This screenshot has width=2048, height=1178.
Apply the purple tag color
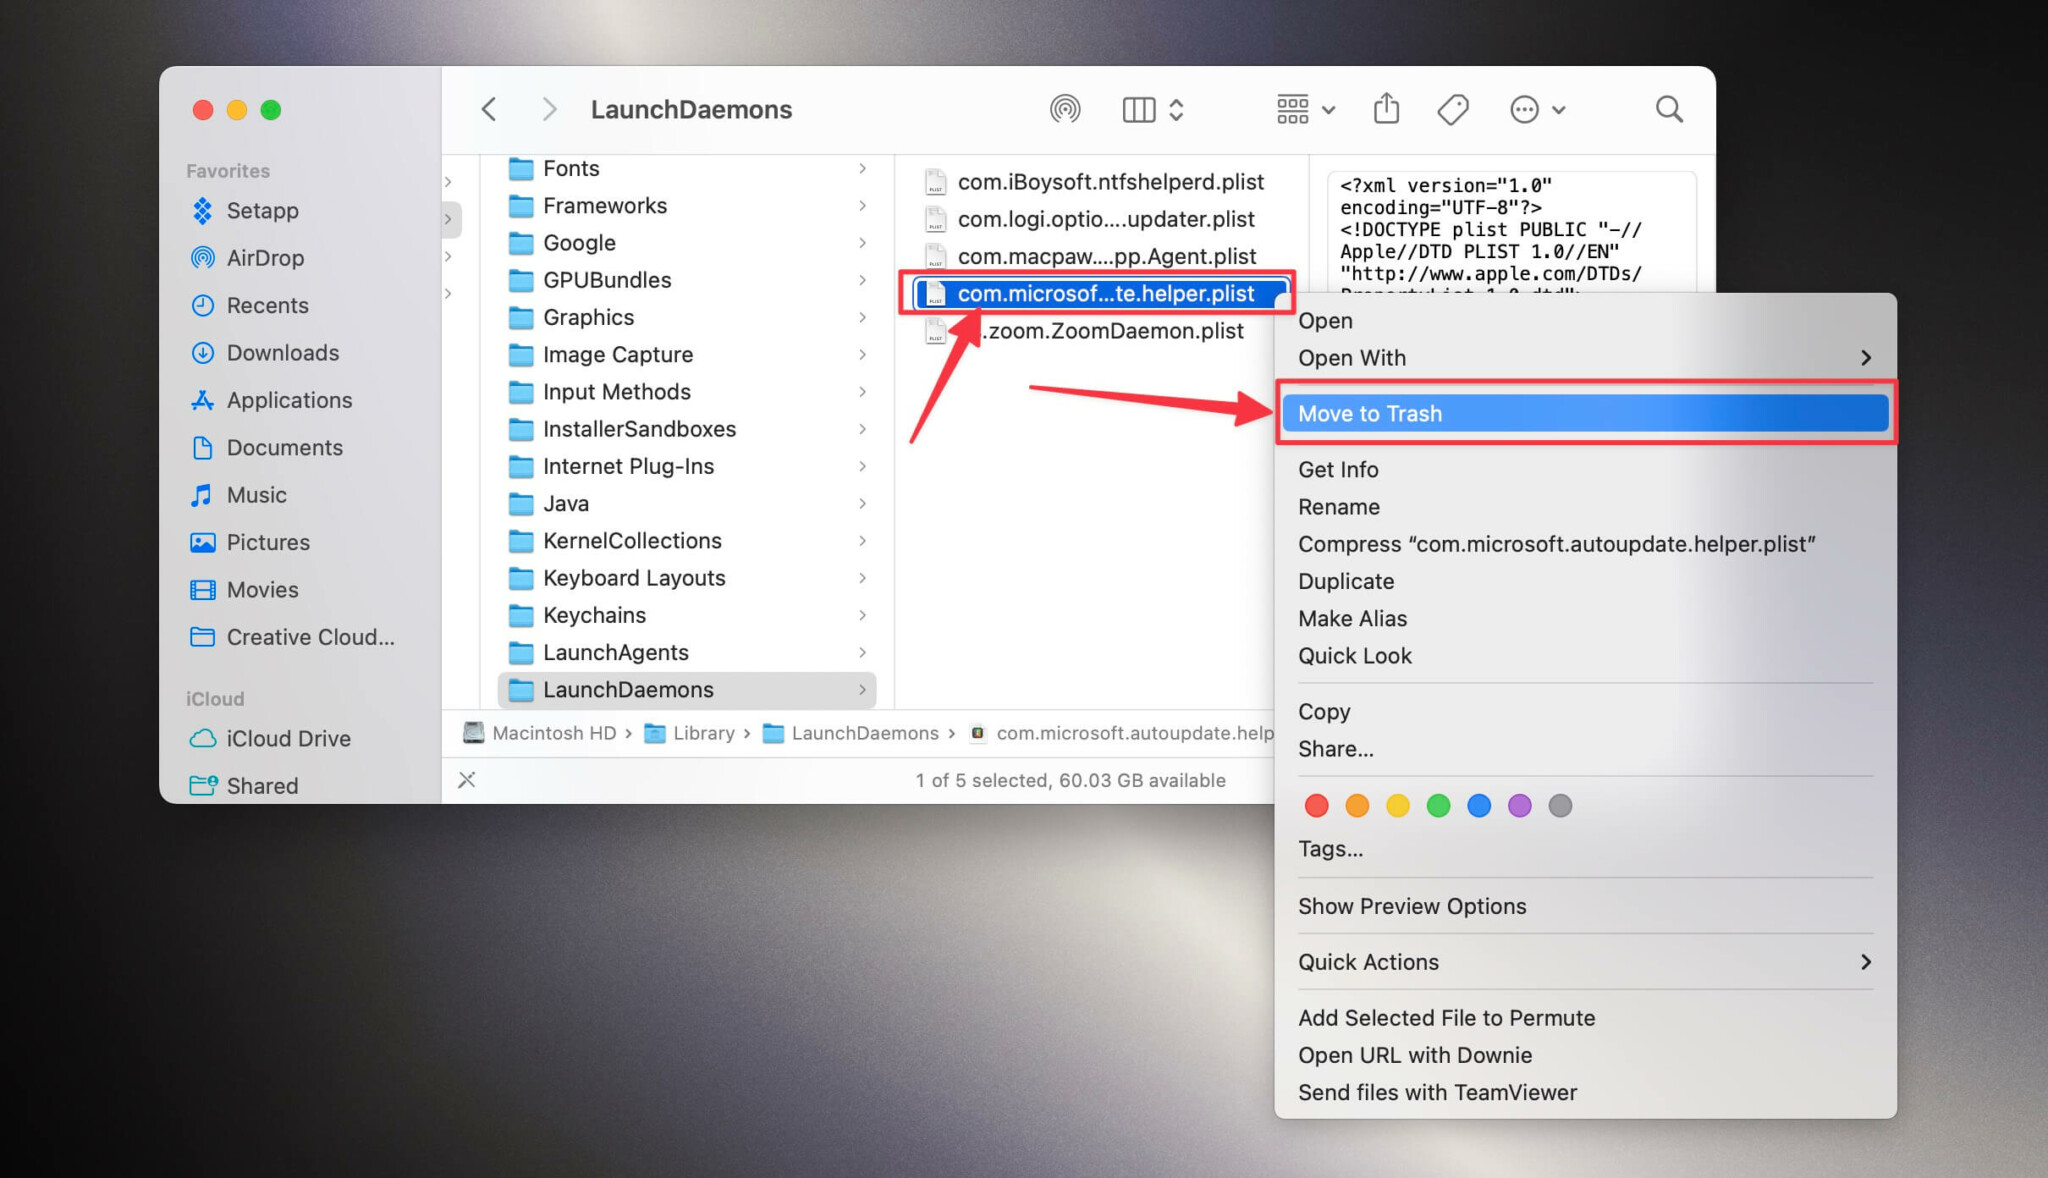tap(1519, 806)
